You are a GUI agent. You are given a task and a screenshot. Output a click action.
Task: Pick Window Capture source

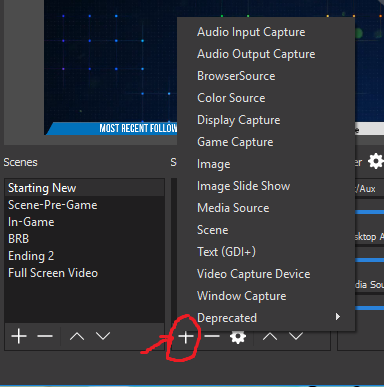(266, 296)
